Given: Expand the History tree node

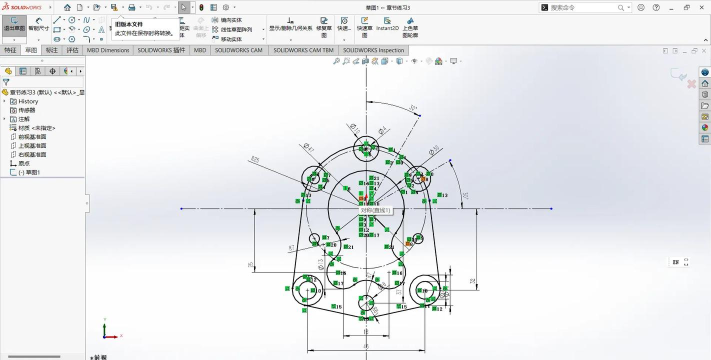Looking at the screenshot, I should 5,102.
